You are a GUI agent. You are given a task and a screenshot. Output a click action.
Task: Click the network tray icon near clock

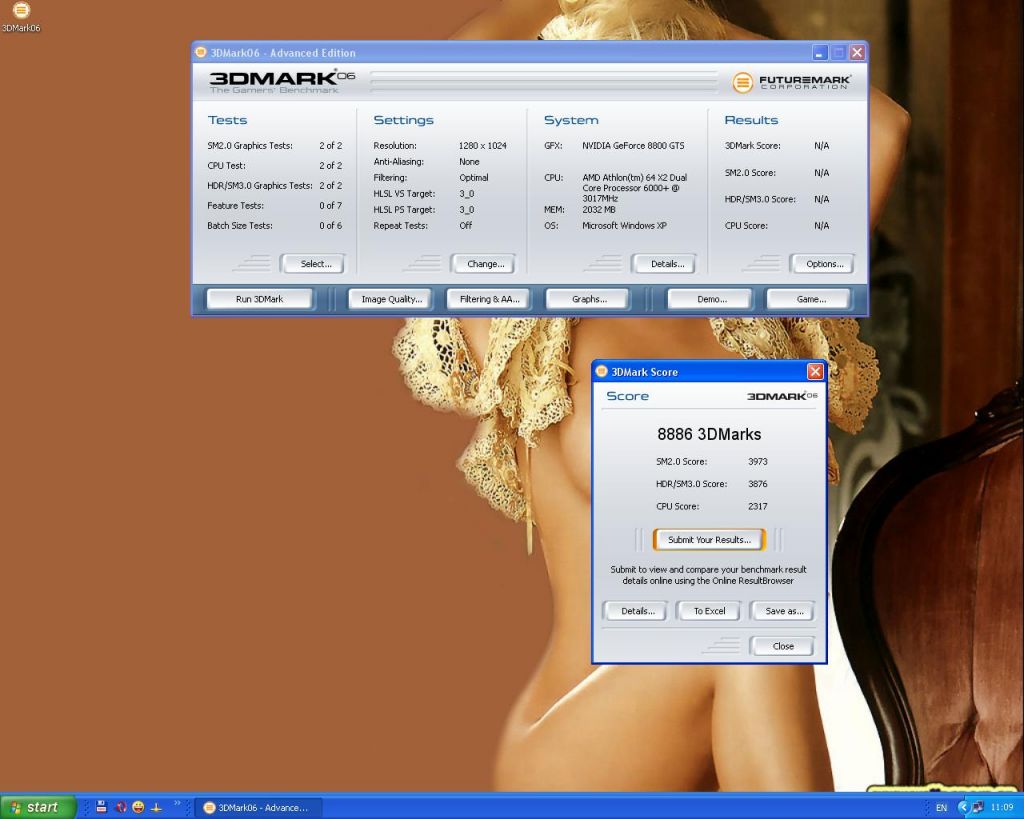pos(977,807)
